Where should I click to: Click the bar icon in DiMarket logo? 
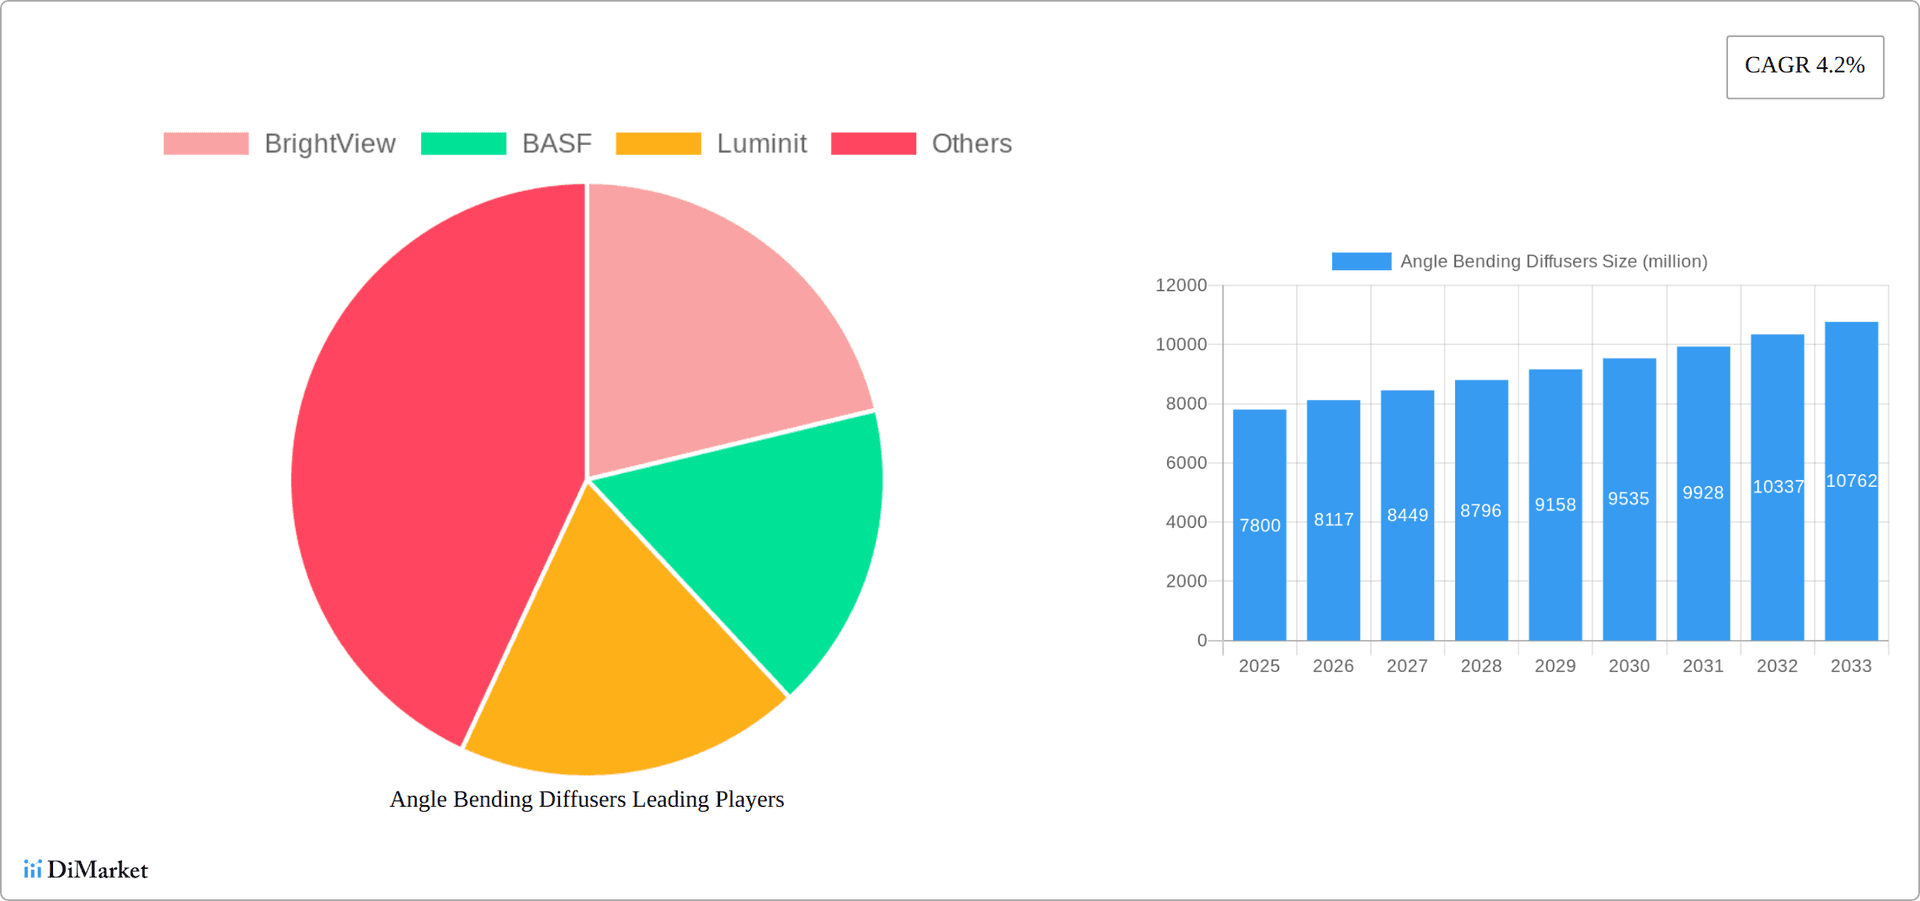pos(34,868)
